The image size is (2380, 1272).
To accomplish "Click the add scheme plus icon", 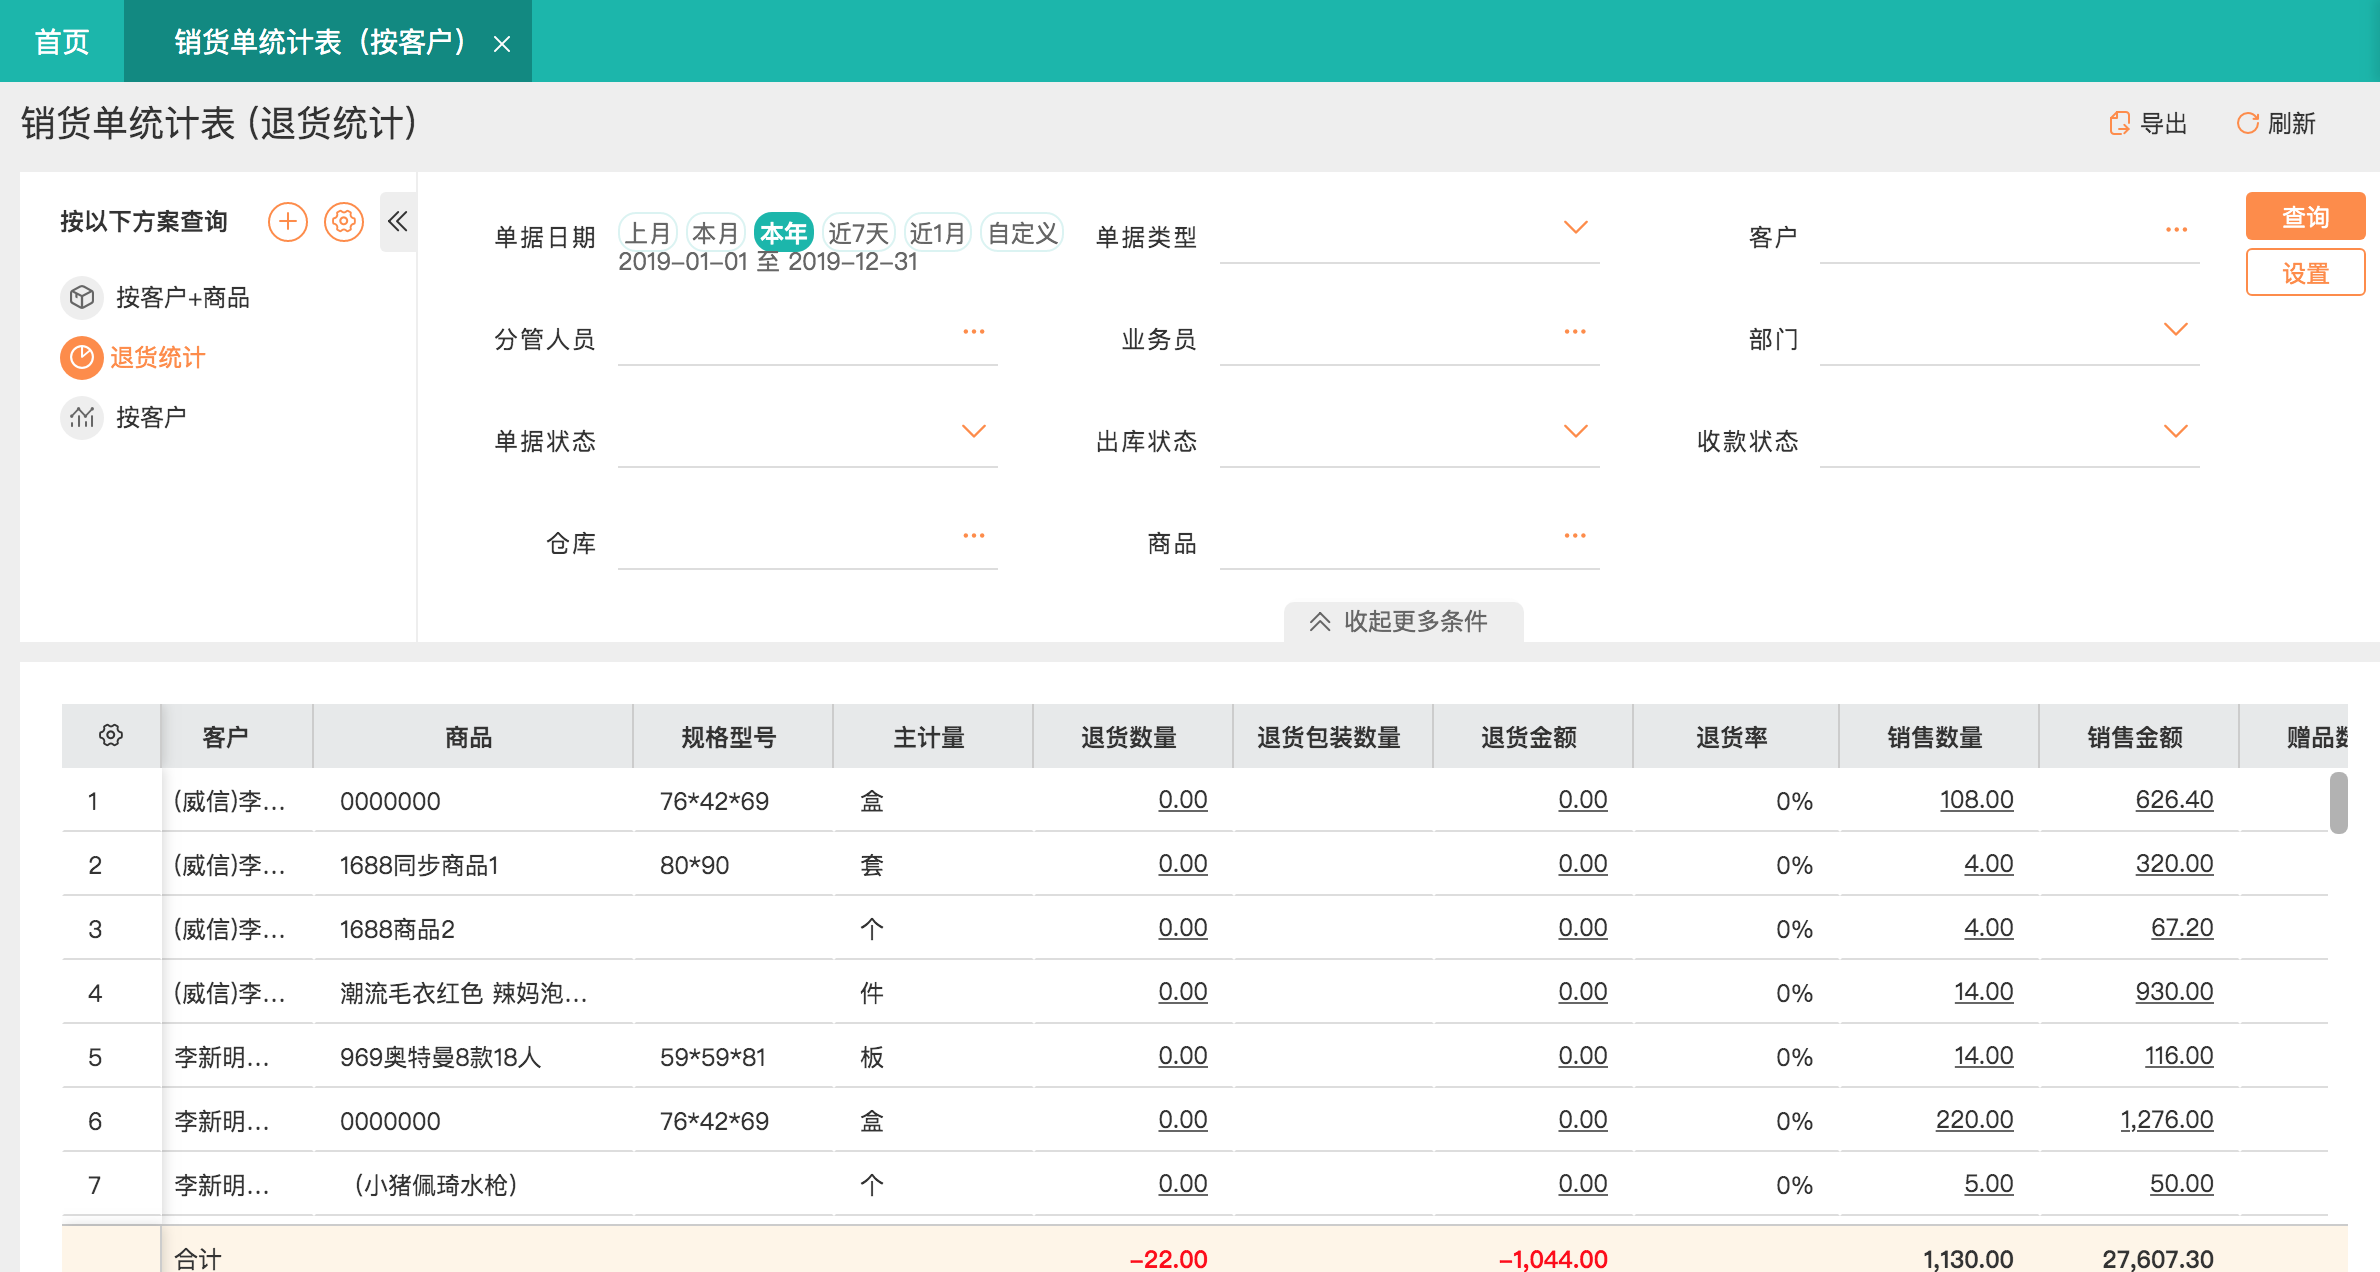I will coord(288,222).
